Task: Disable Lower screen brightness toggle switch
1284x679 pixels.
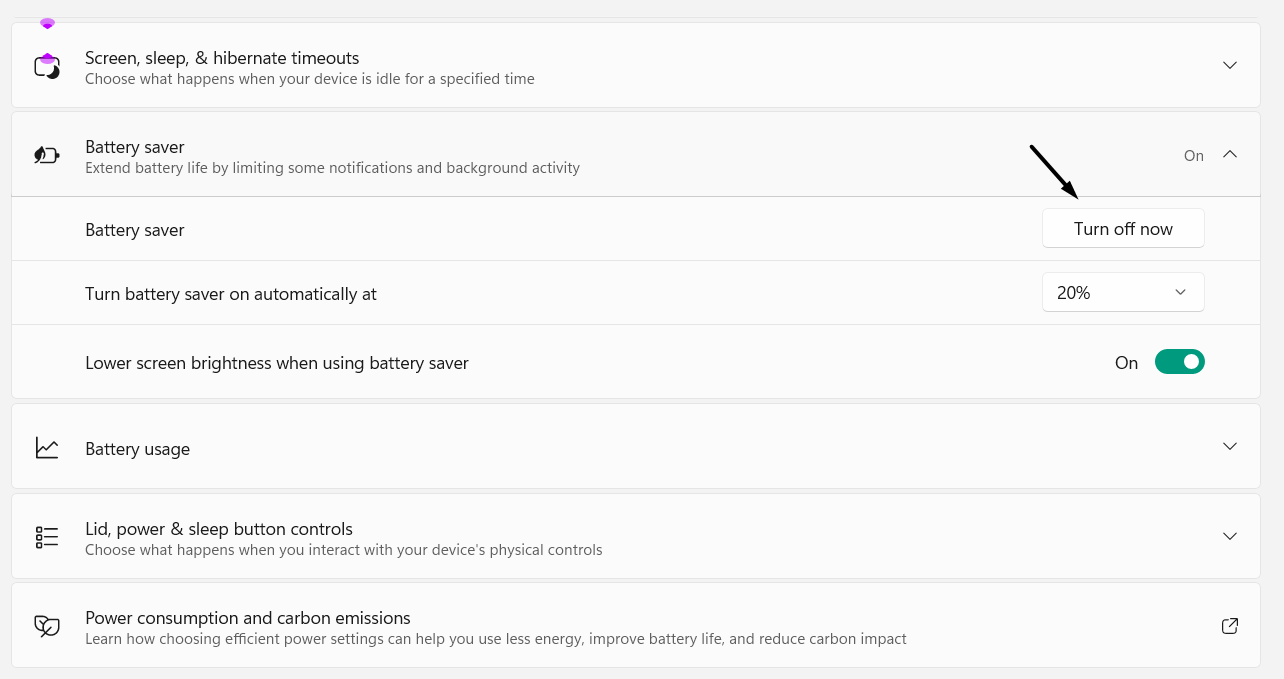Action: [1179, 362]
